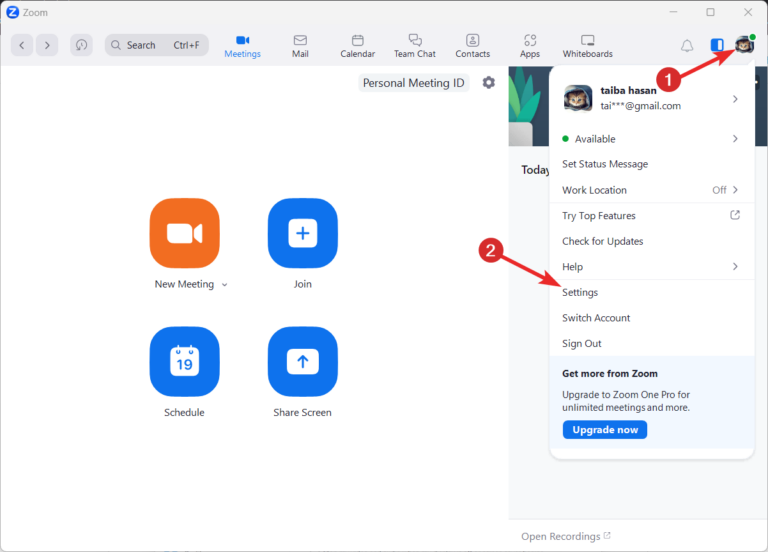Image resolution: width=768 pixels, height=552 pixels.
Task: Open the Help menu item
Action: pos(651,267)
